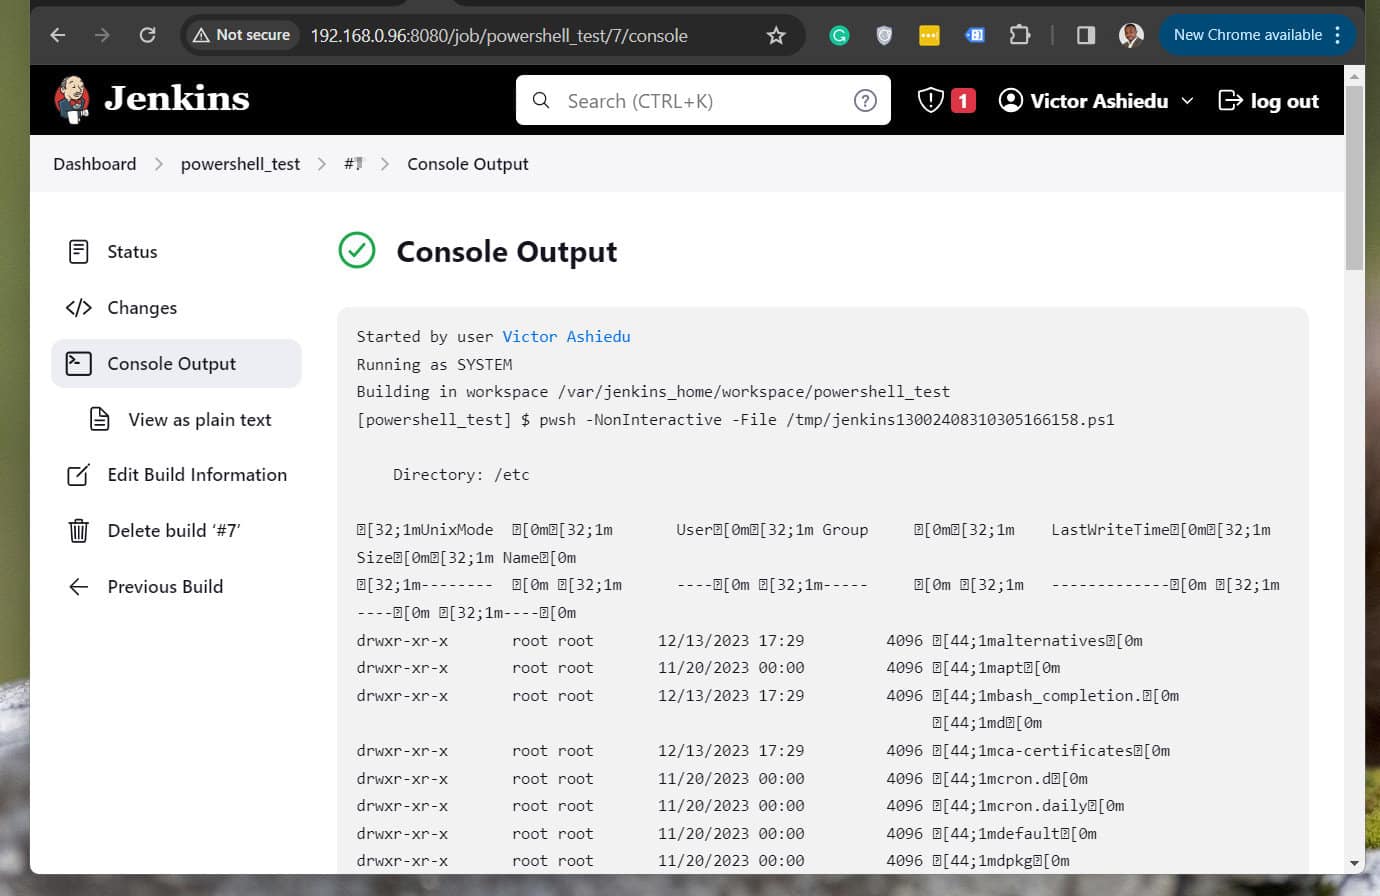Viewport: 1380px width, 896px height.
Task: Click the green success checkmark icon
Action: [357, 251]
